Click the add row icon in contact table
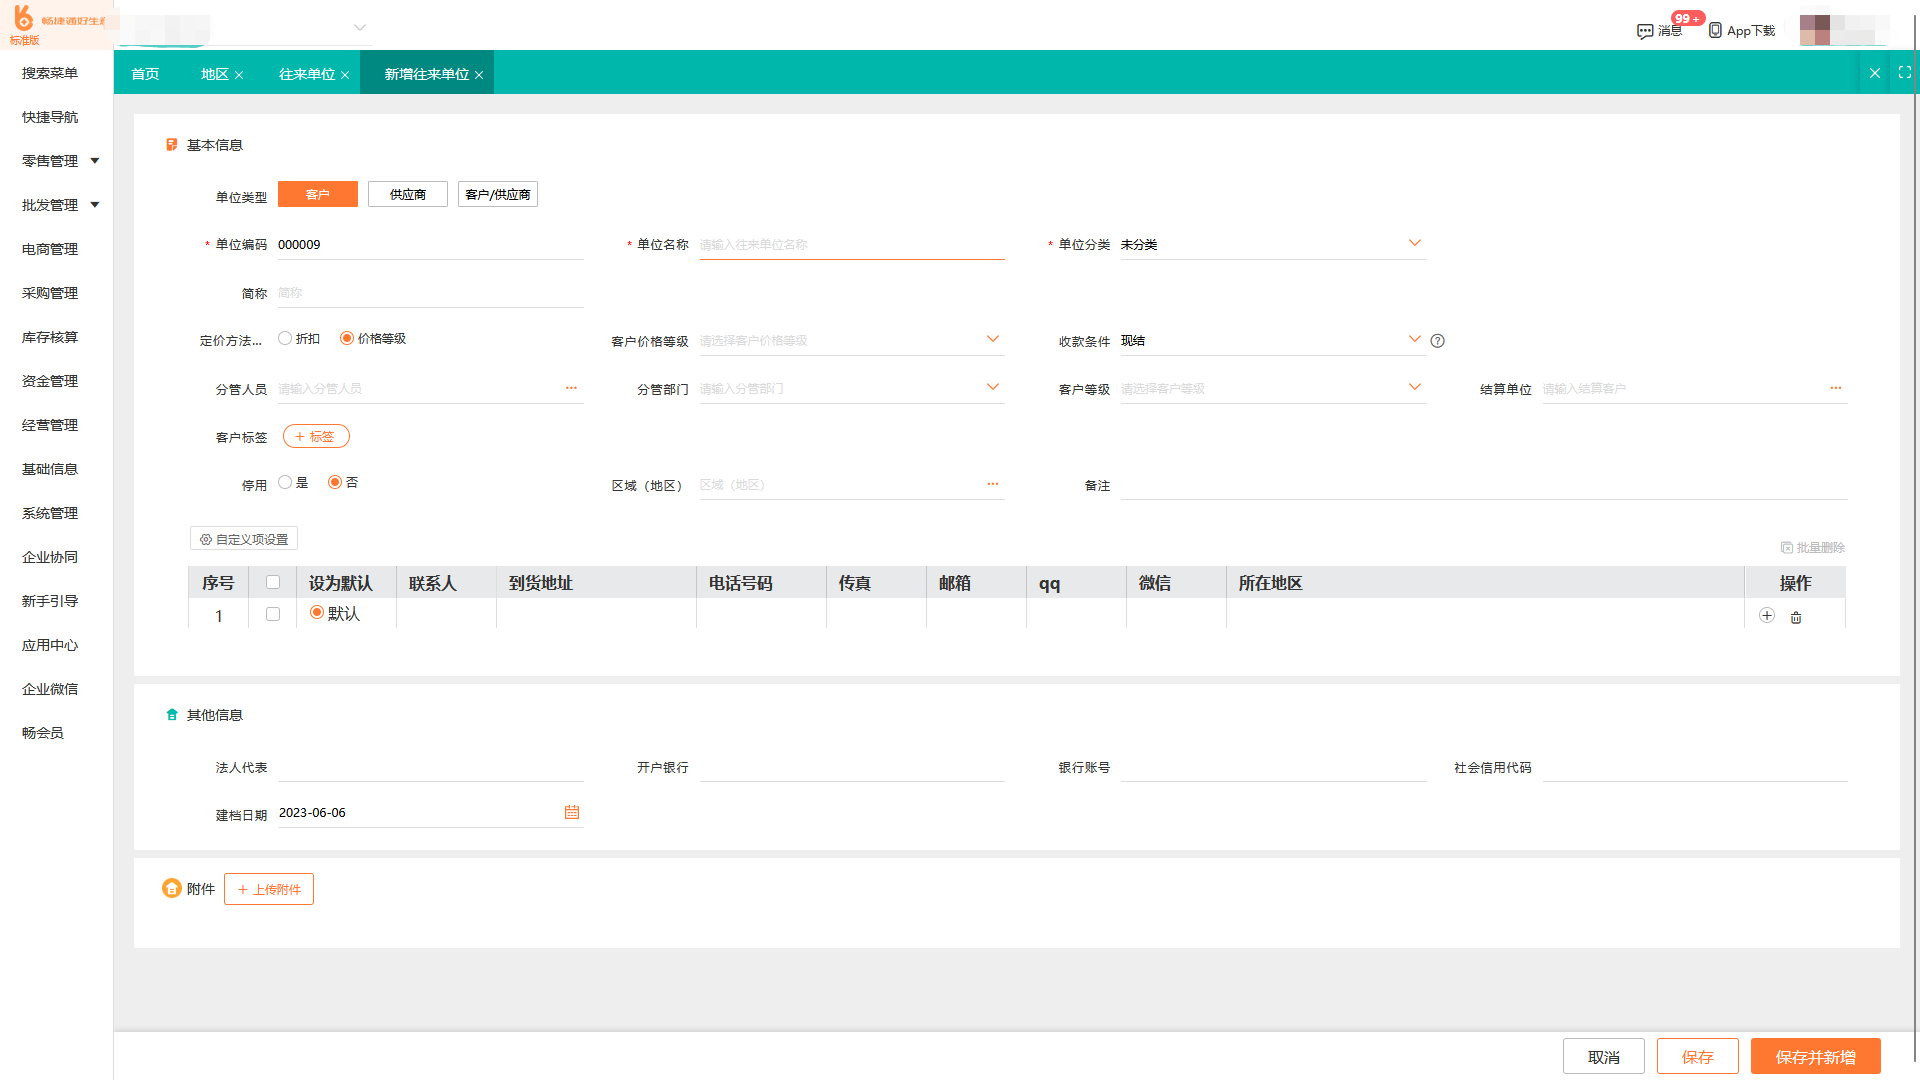1920x1080 pixels. pos(1767,615)
